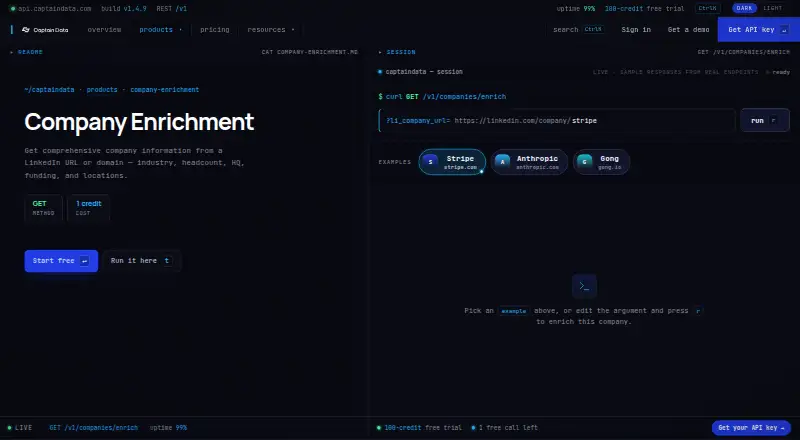Click Sign in link
Image resolution: width=800 pixels, height=440 pixels.
[636, 30]
